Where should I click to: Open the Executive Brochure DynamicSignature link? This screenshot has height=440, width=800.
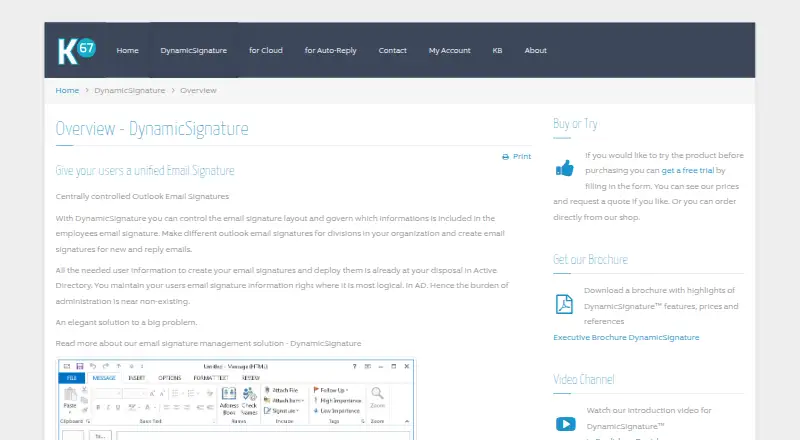[x=626, y=337]
